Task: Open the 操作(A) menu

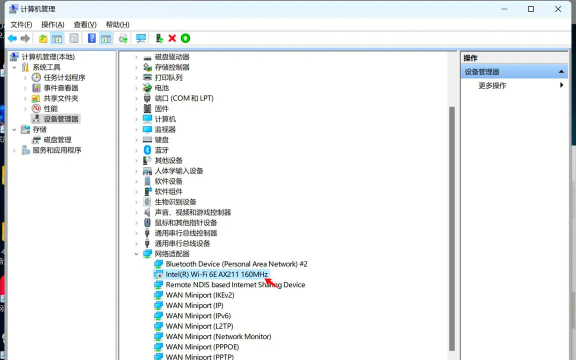Action: (x=53, y=25)
